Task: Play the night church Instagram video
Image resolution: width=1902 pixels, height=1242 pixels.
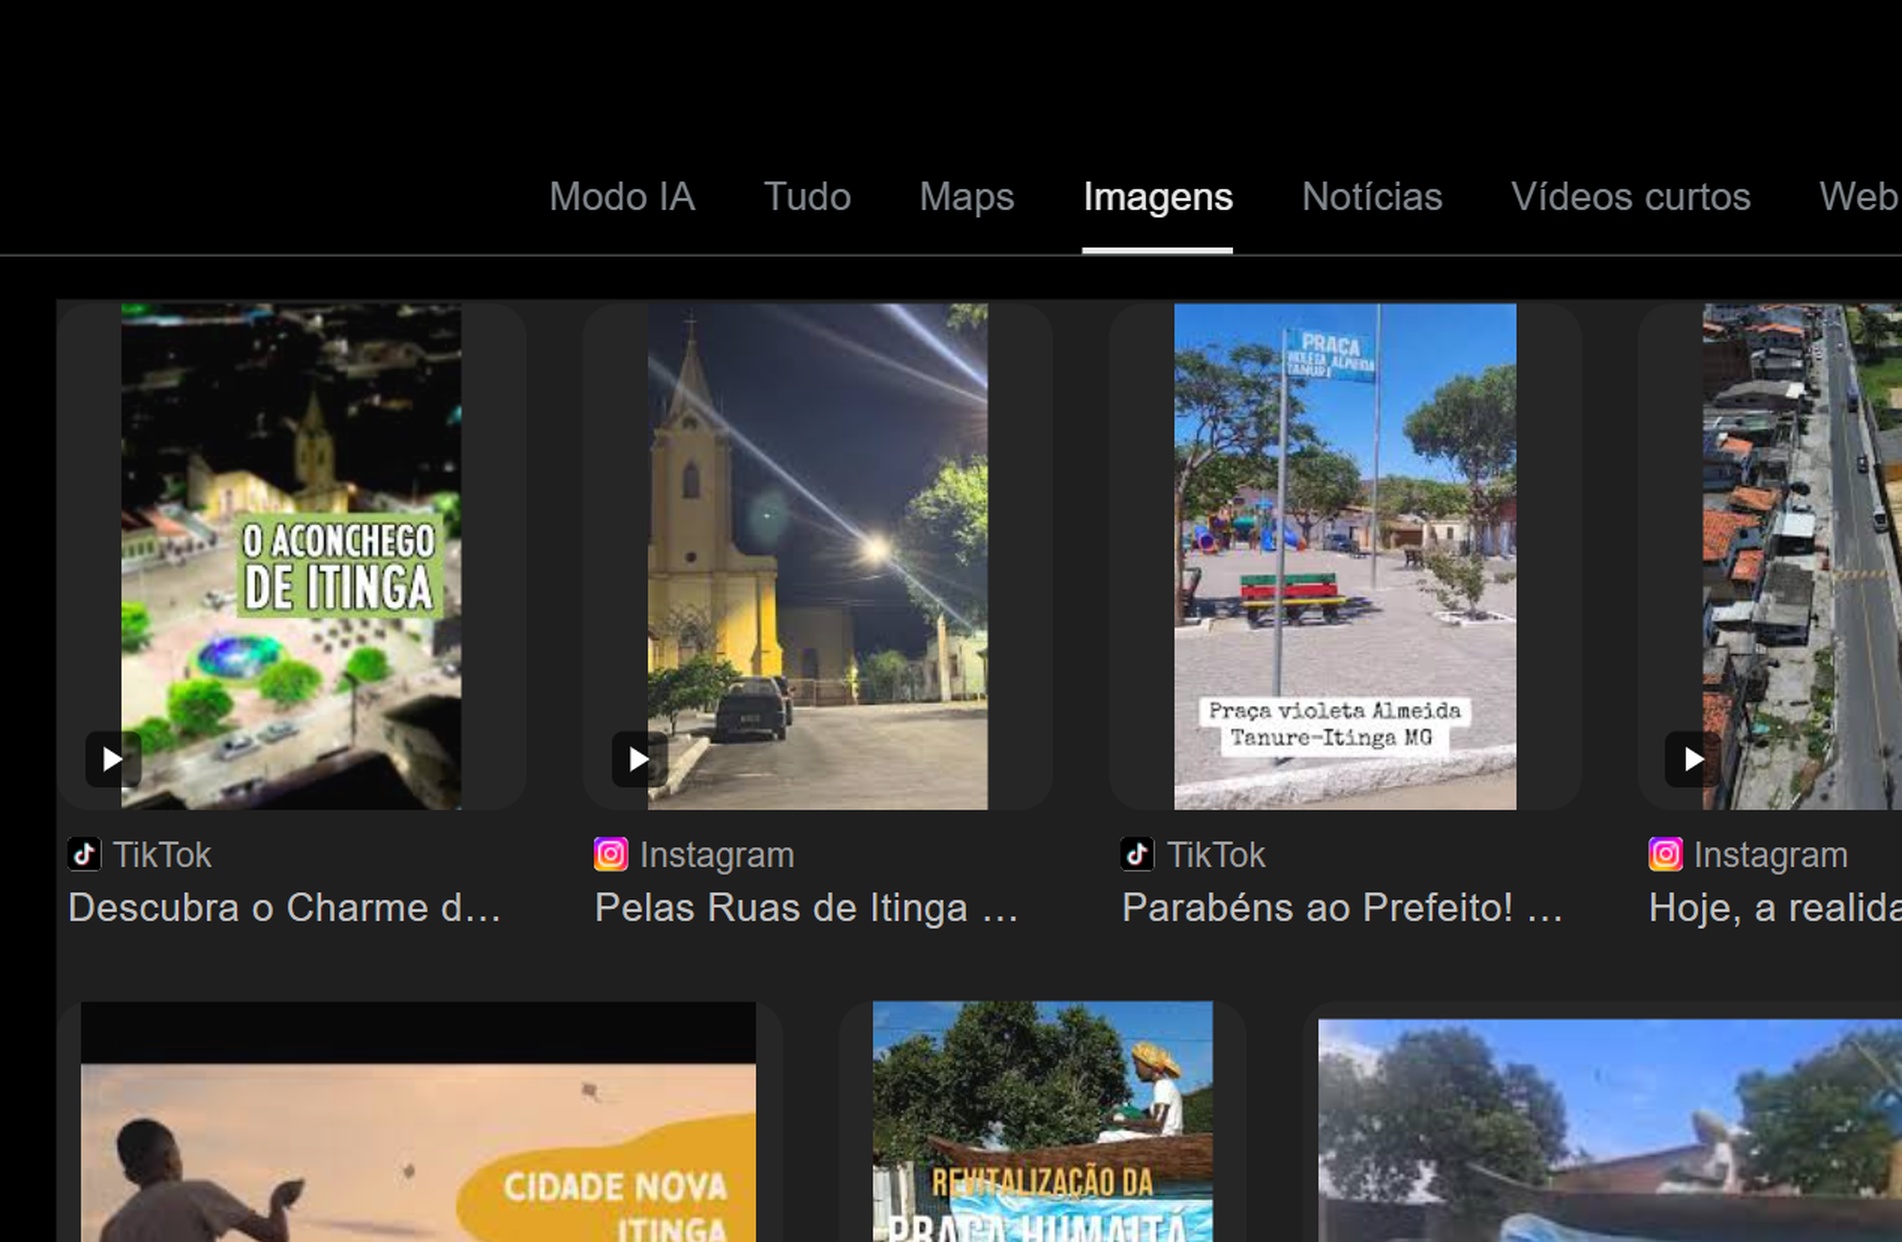Action: [638, 760]
